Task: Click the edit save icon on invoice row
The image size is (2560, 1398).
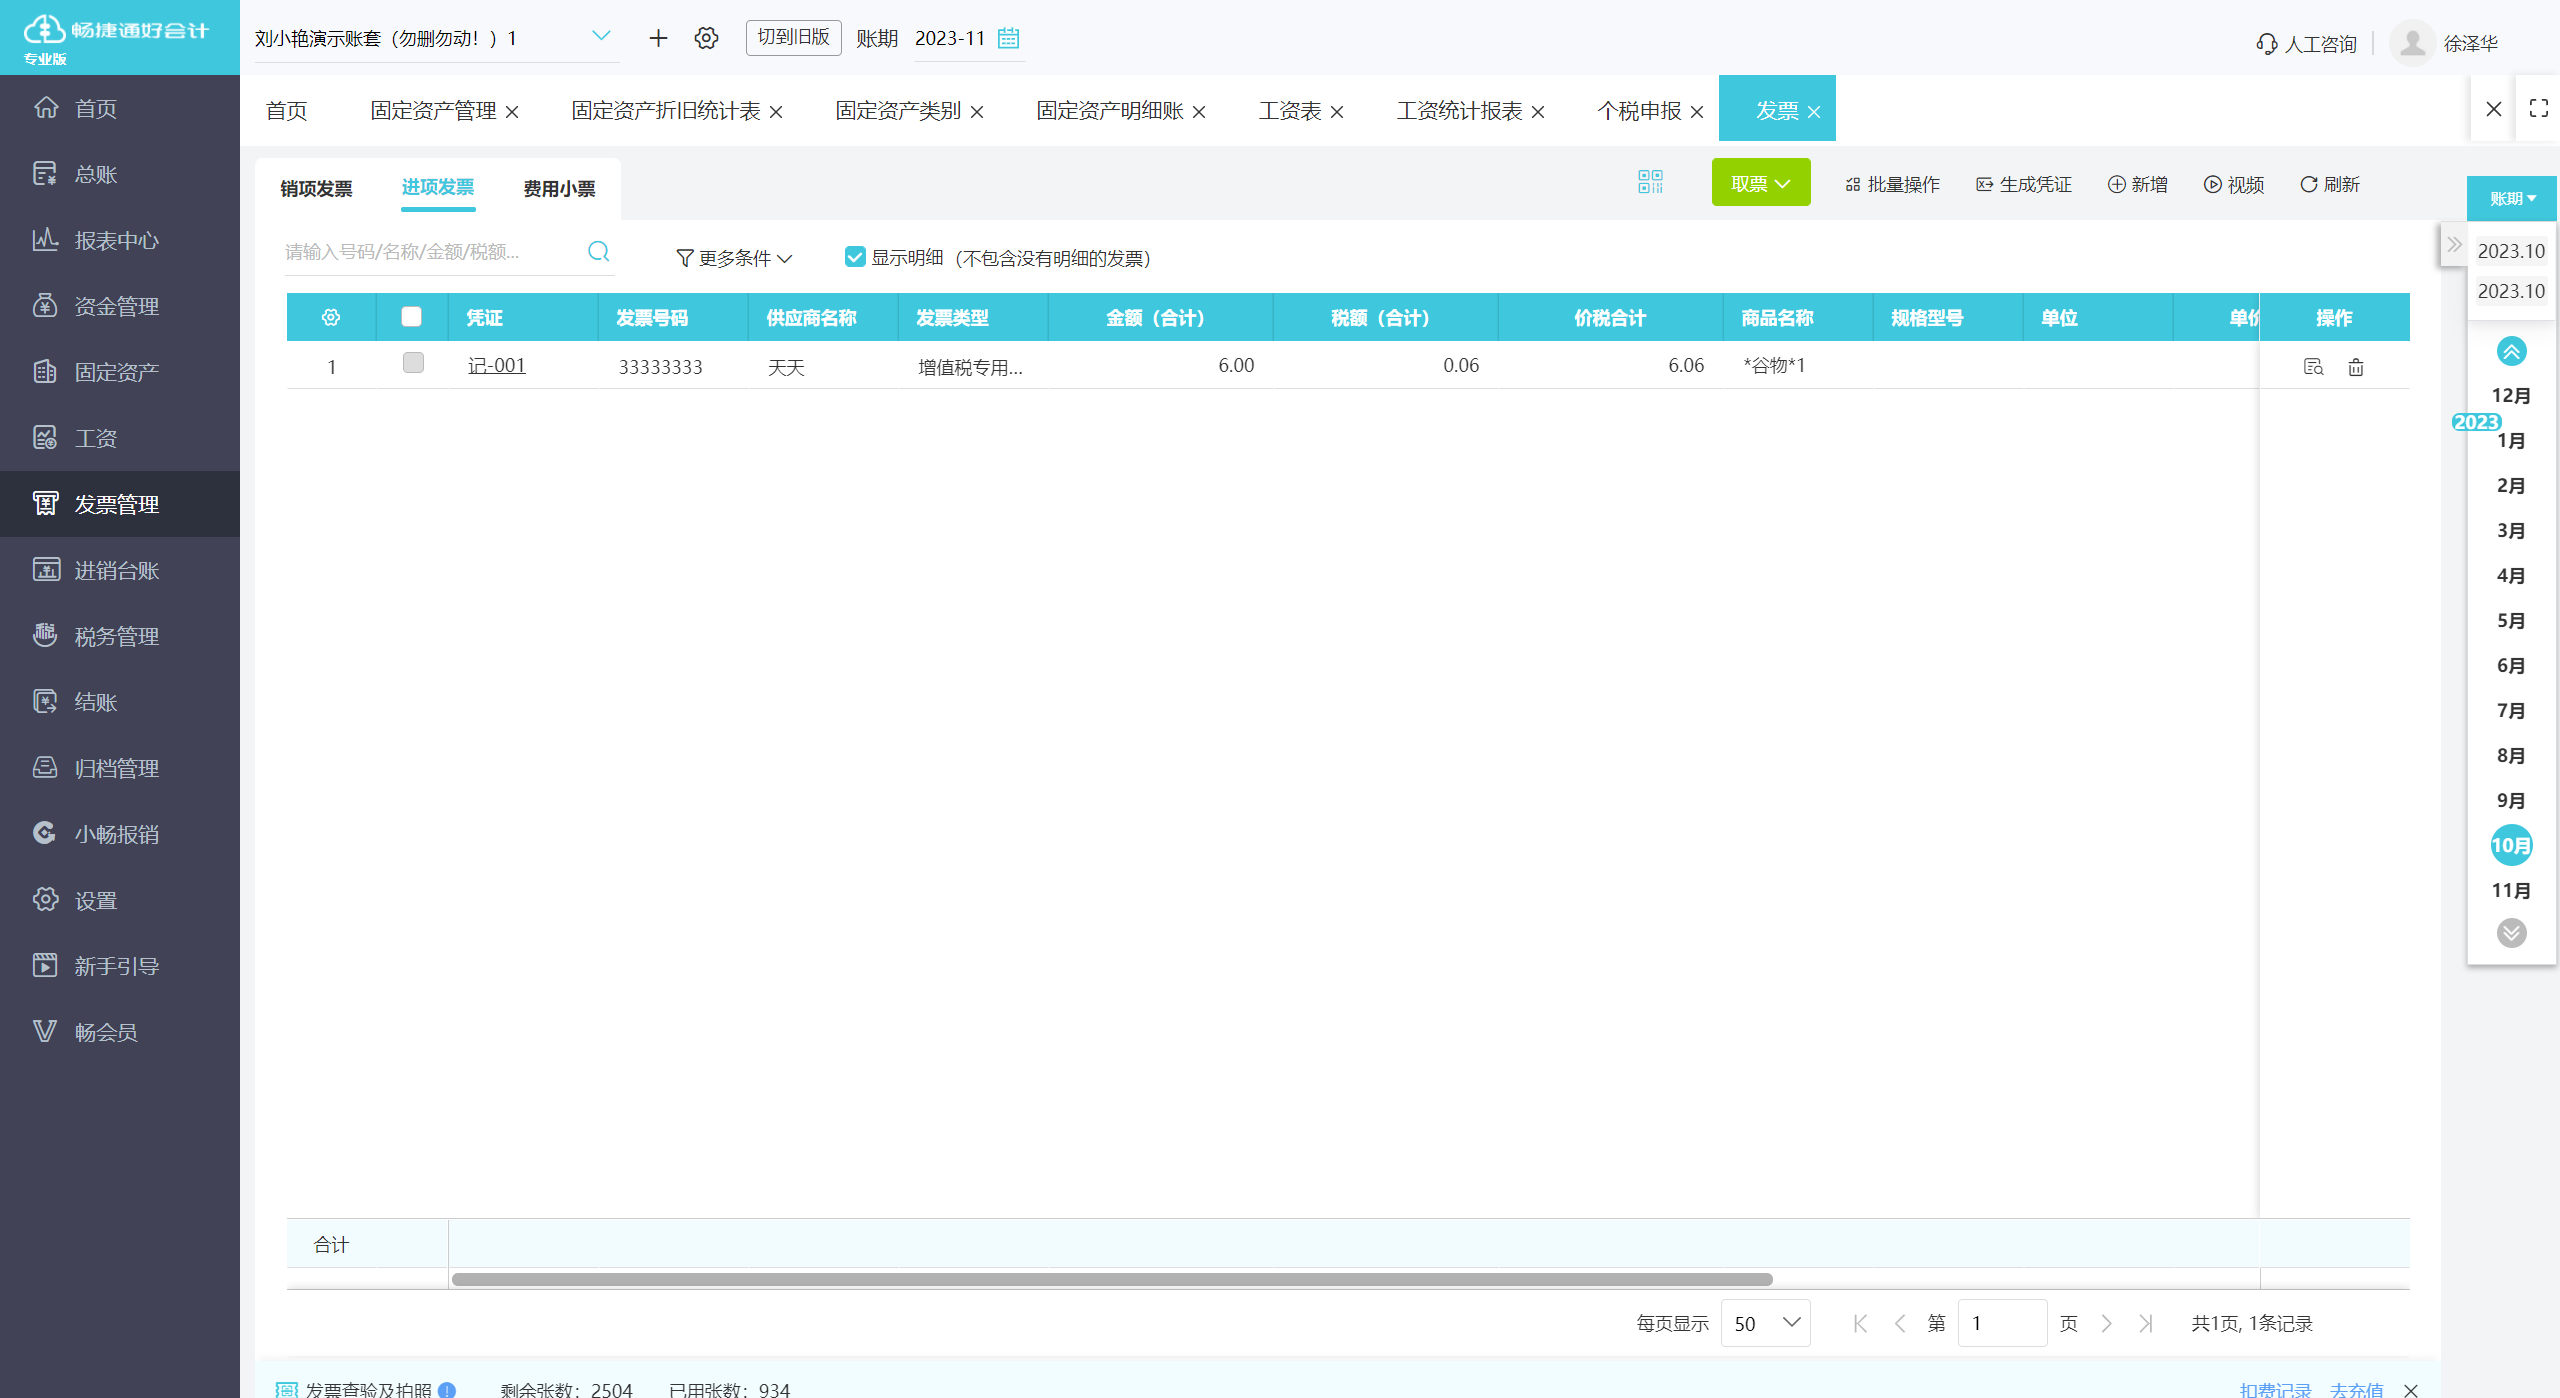Action: (x=2312, y=365)
